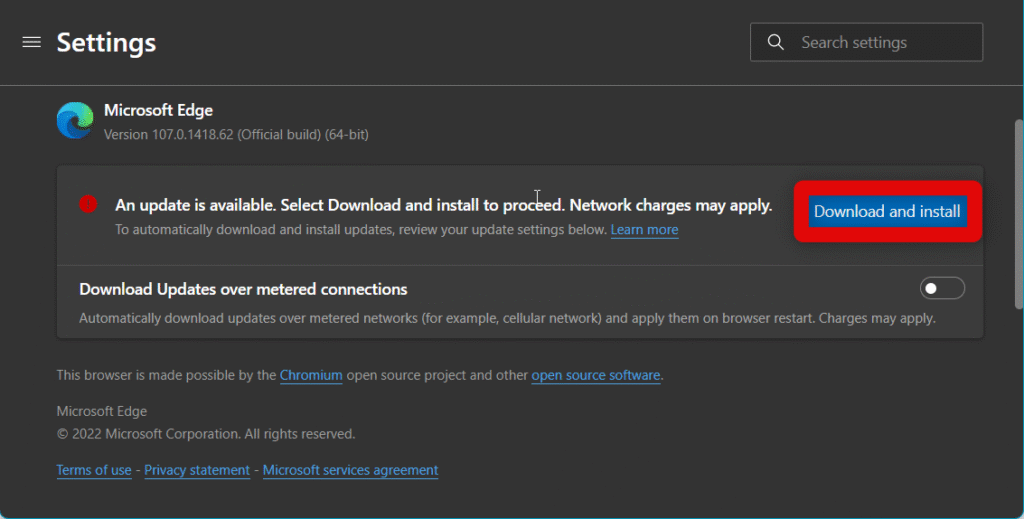Click the metered connections setting label

point(243,289)
